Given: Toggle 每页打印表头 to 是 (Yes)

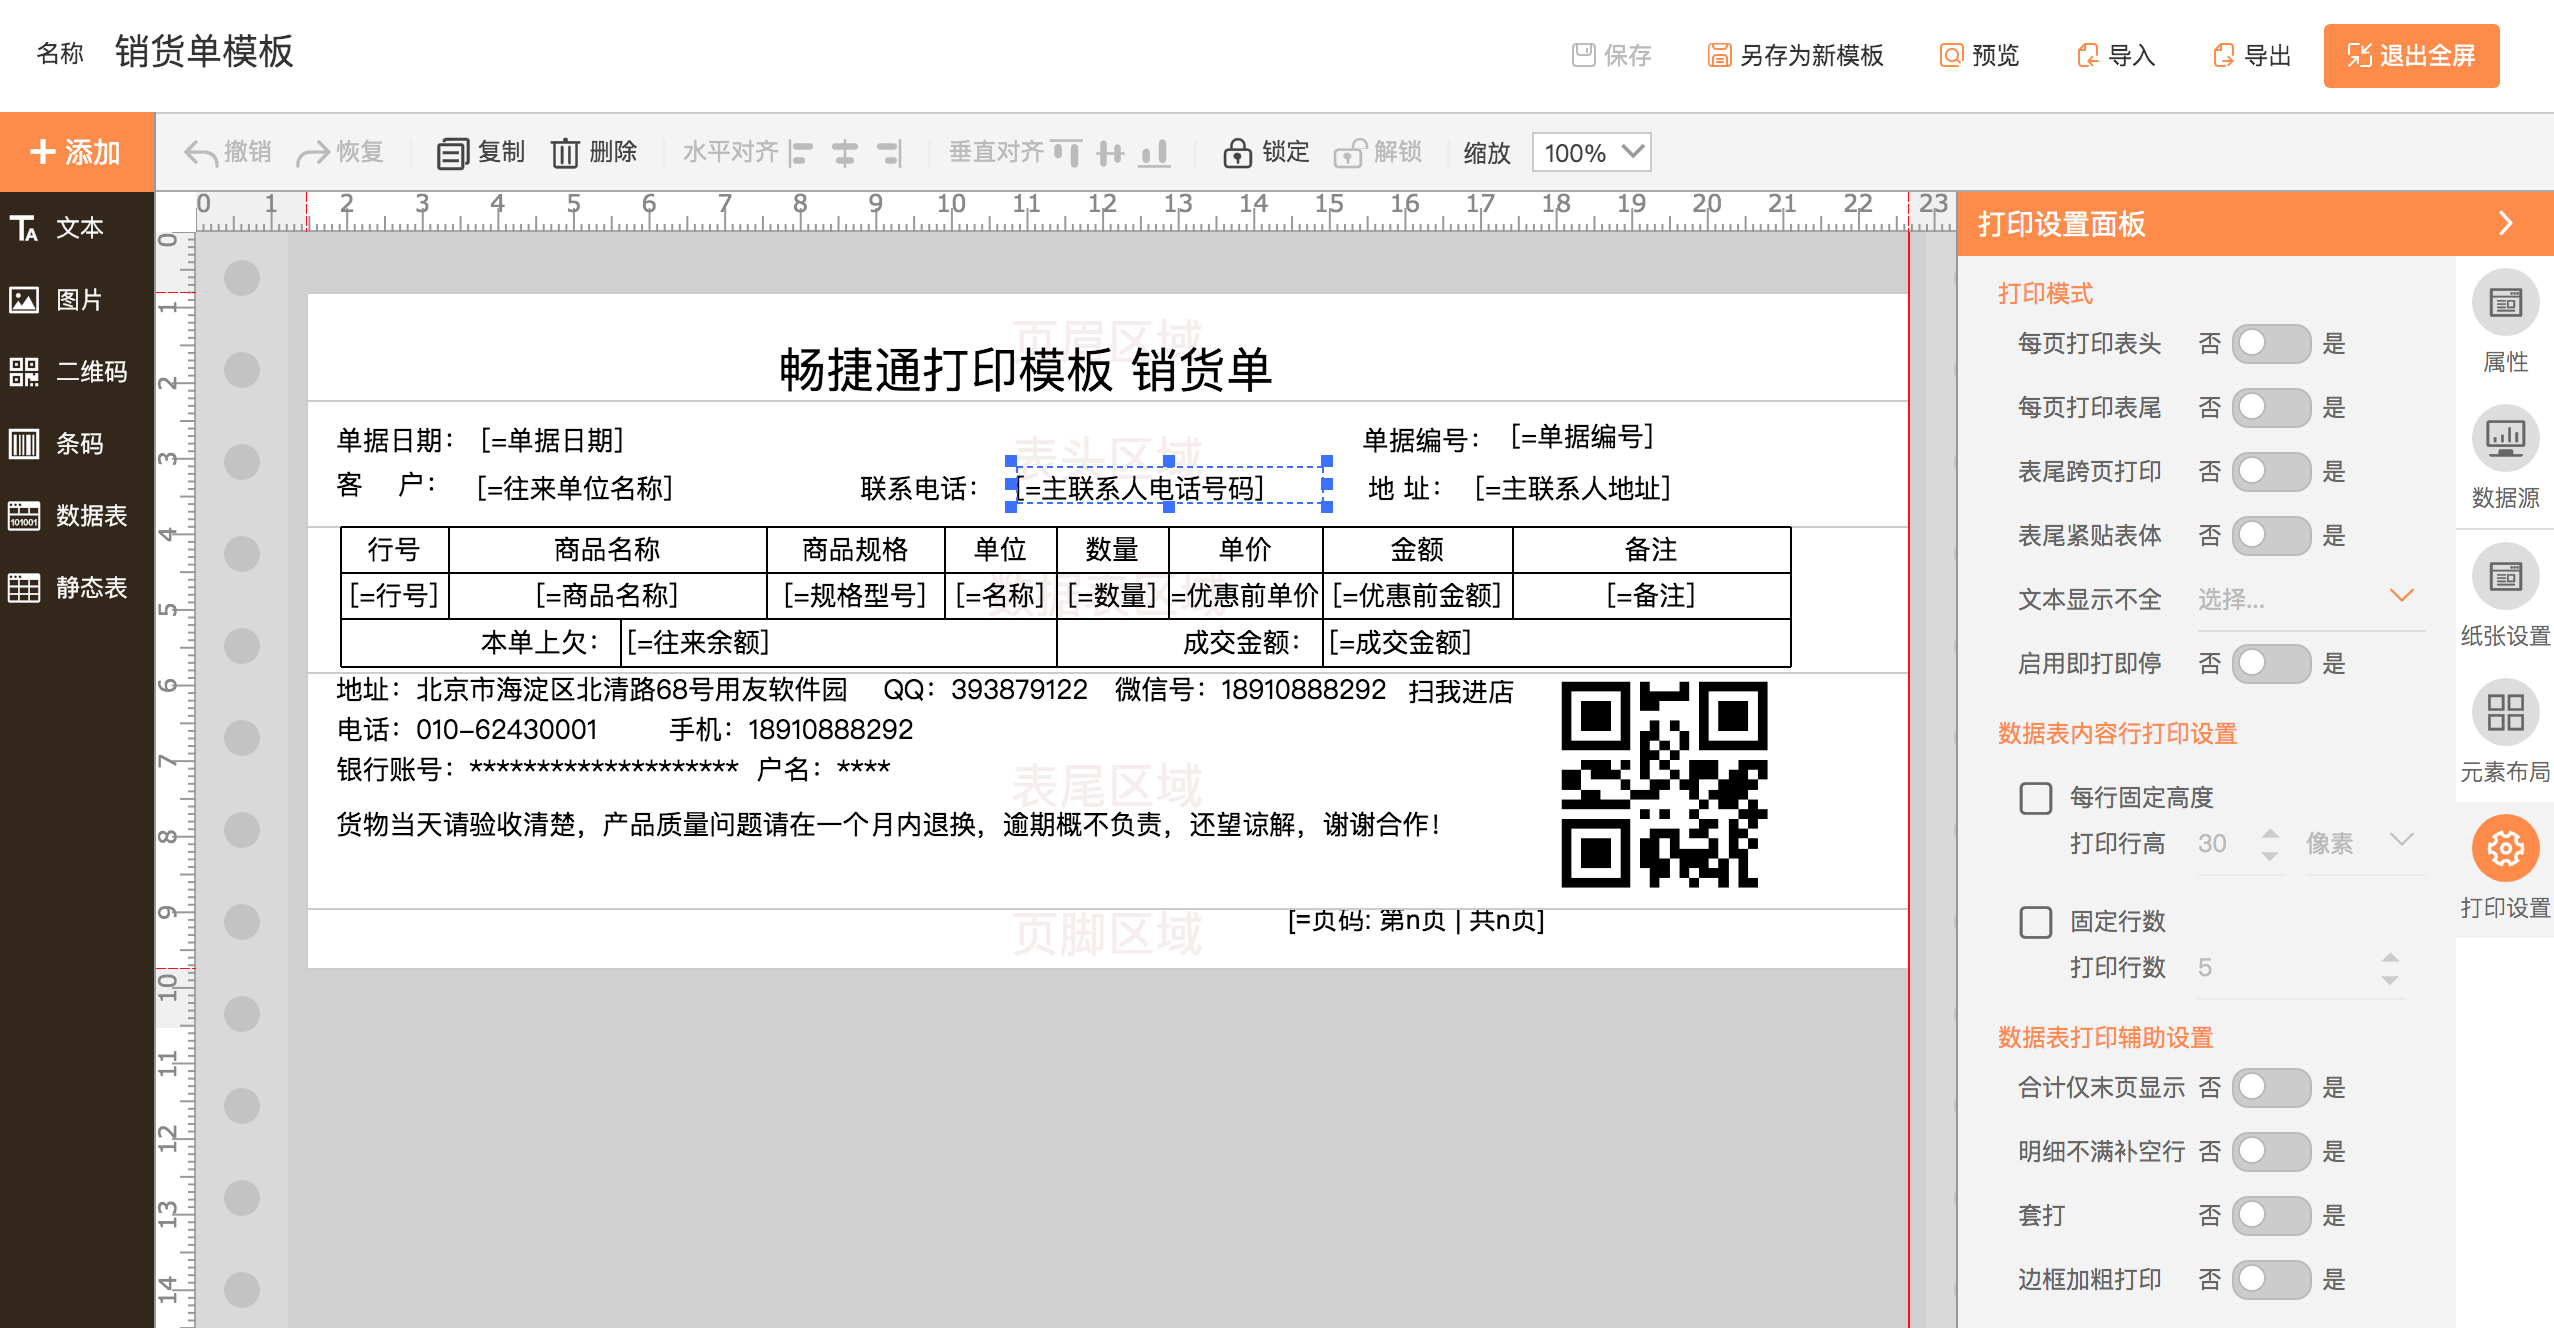Looking at the screenshot, I should tap(2277, 350).
